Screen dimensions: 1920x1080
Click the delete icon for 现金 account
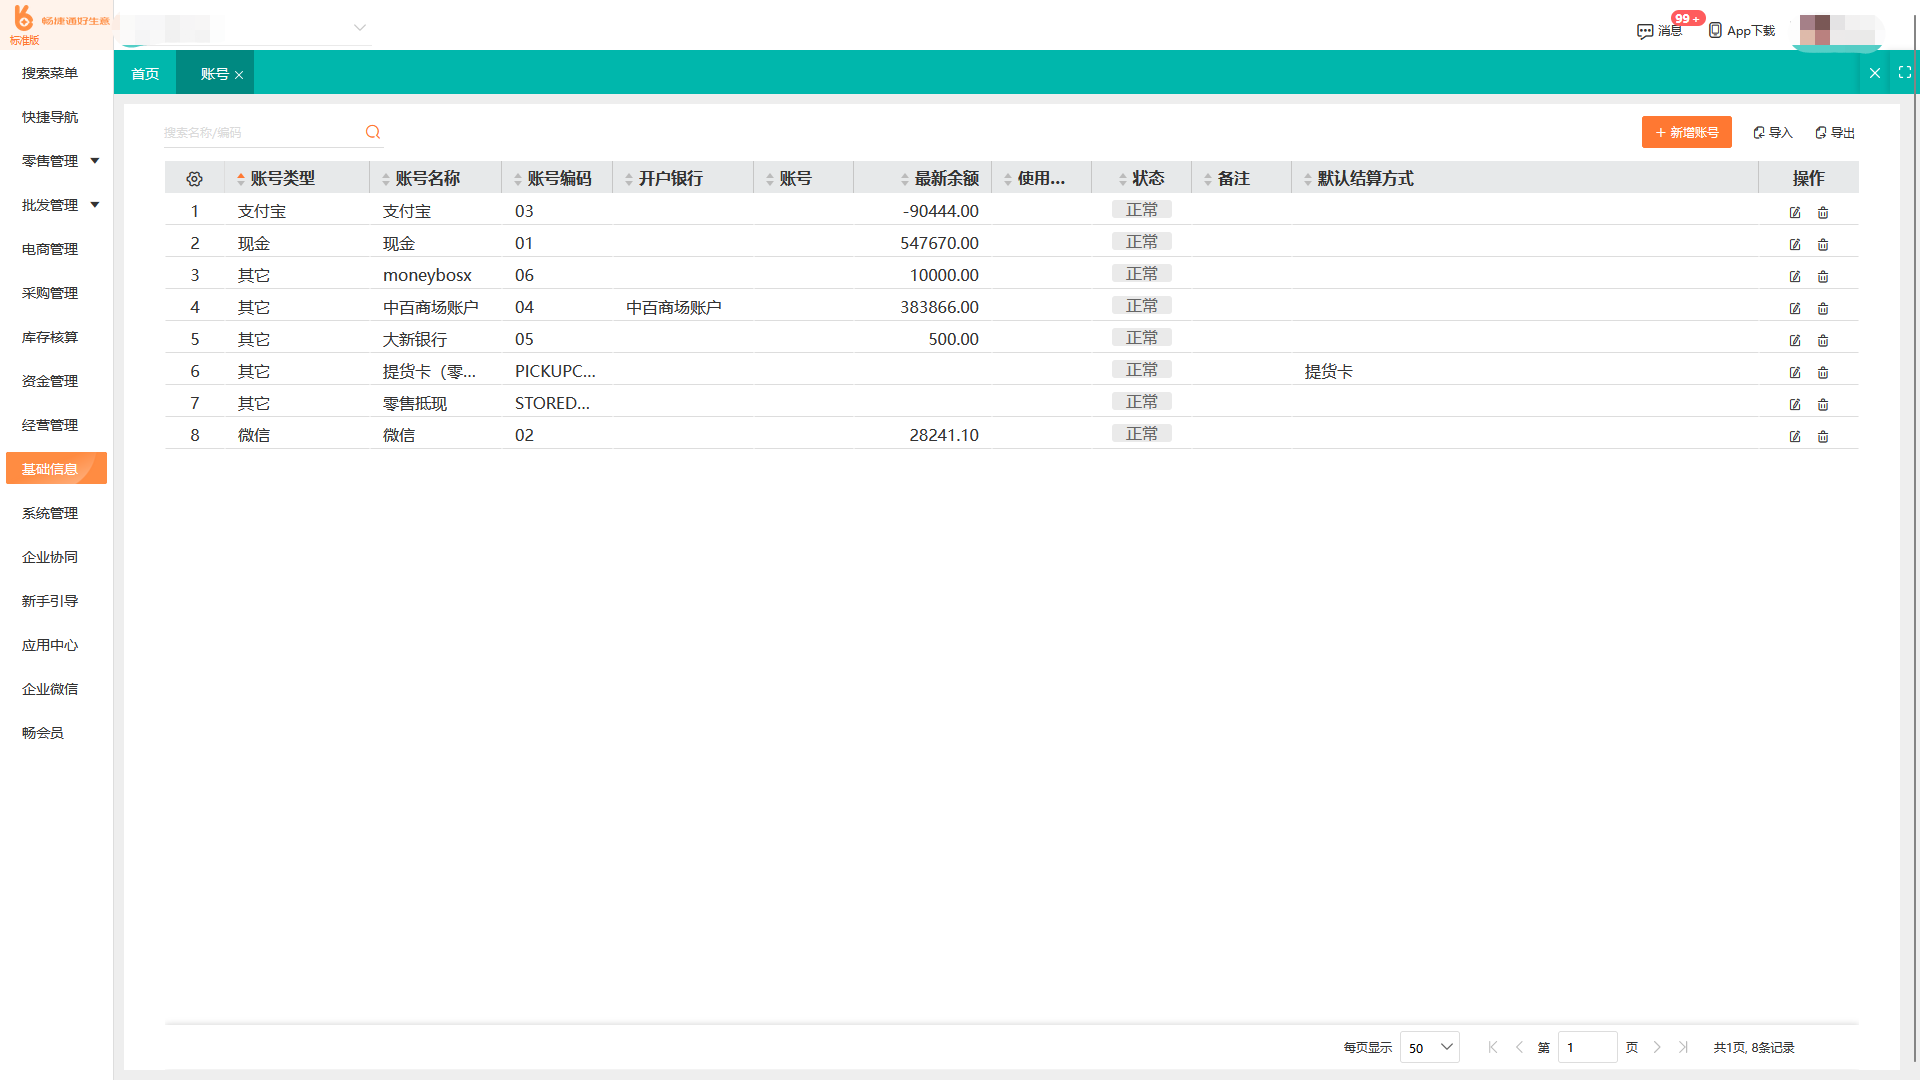[x=1824, y=243]
